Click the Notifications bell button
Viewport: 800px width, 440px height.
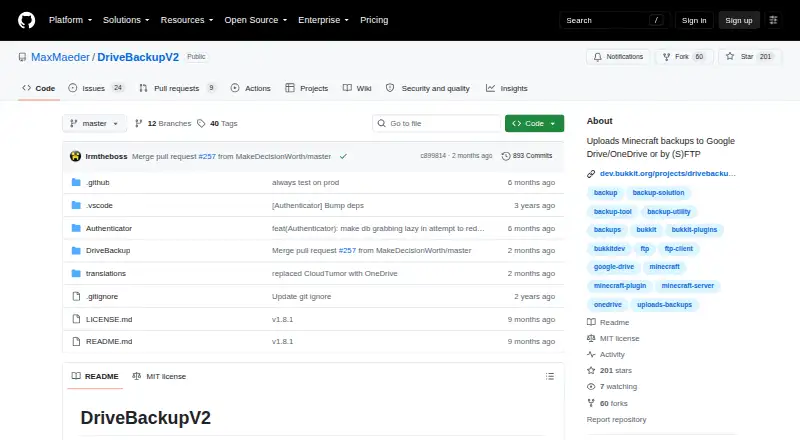tap(618, 57)
